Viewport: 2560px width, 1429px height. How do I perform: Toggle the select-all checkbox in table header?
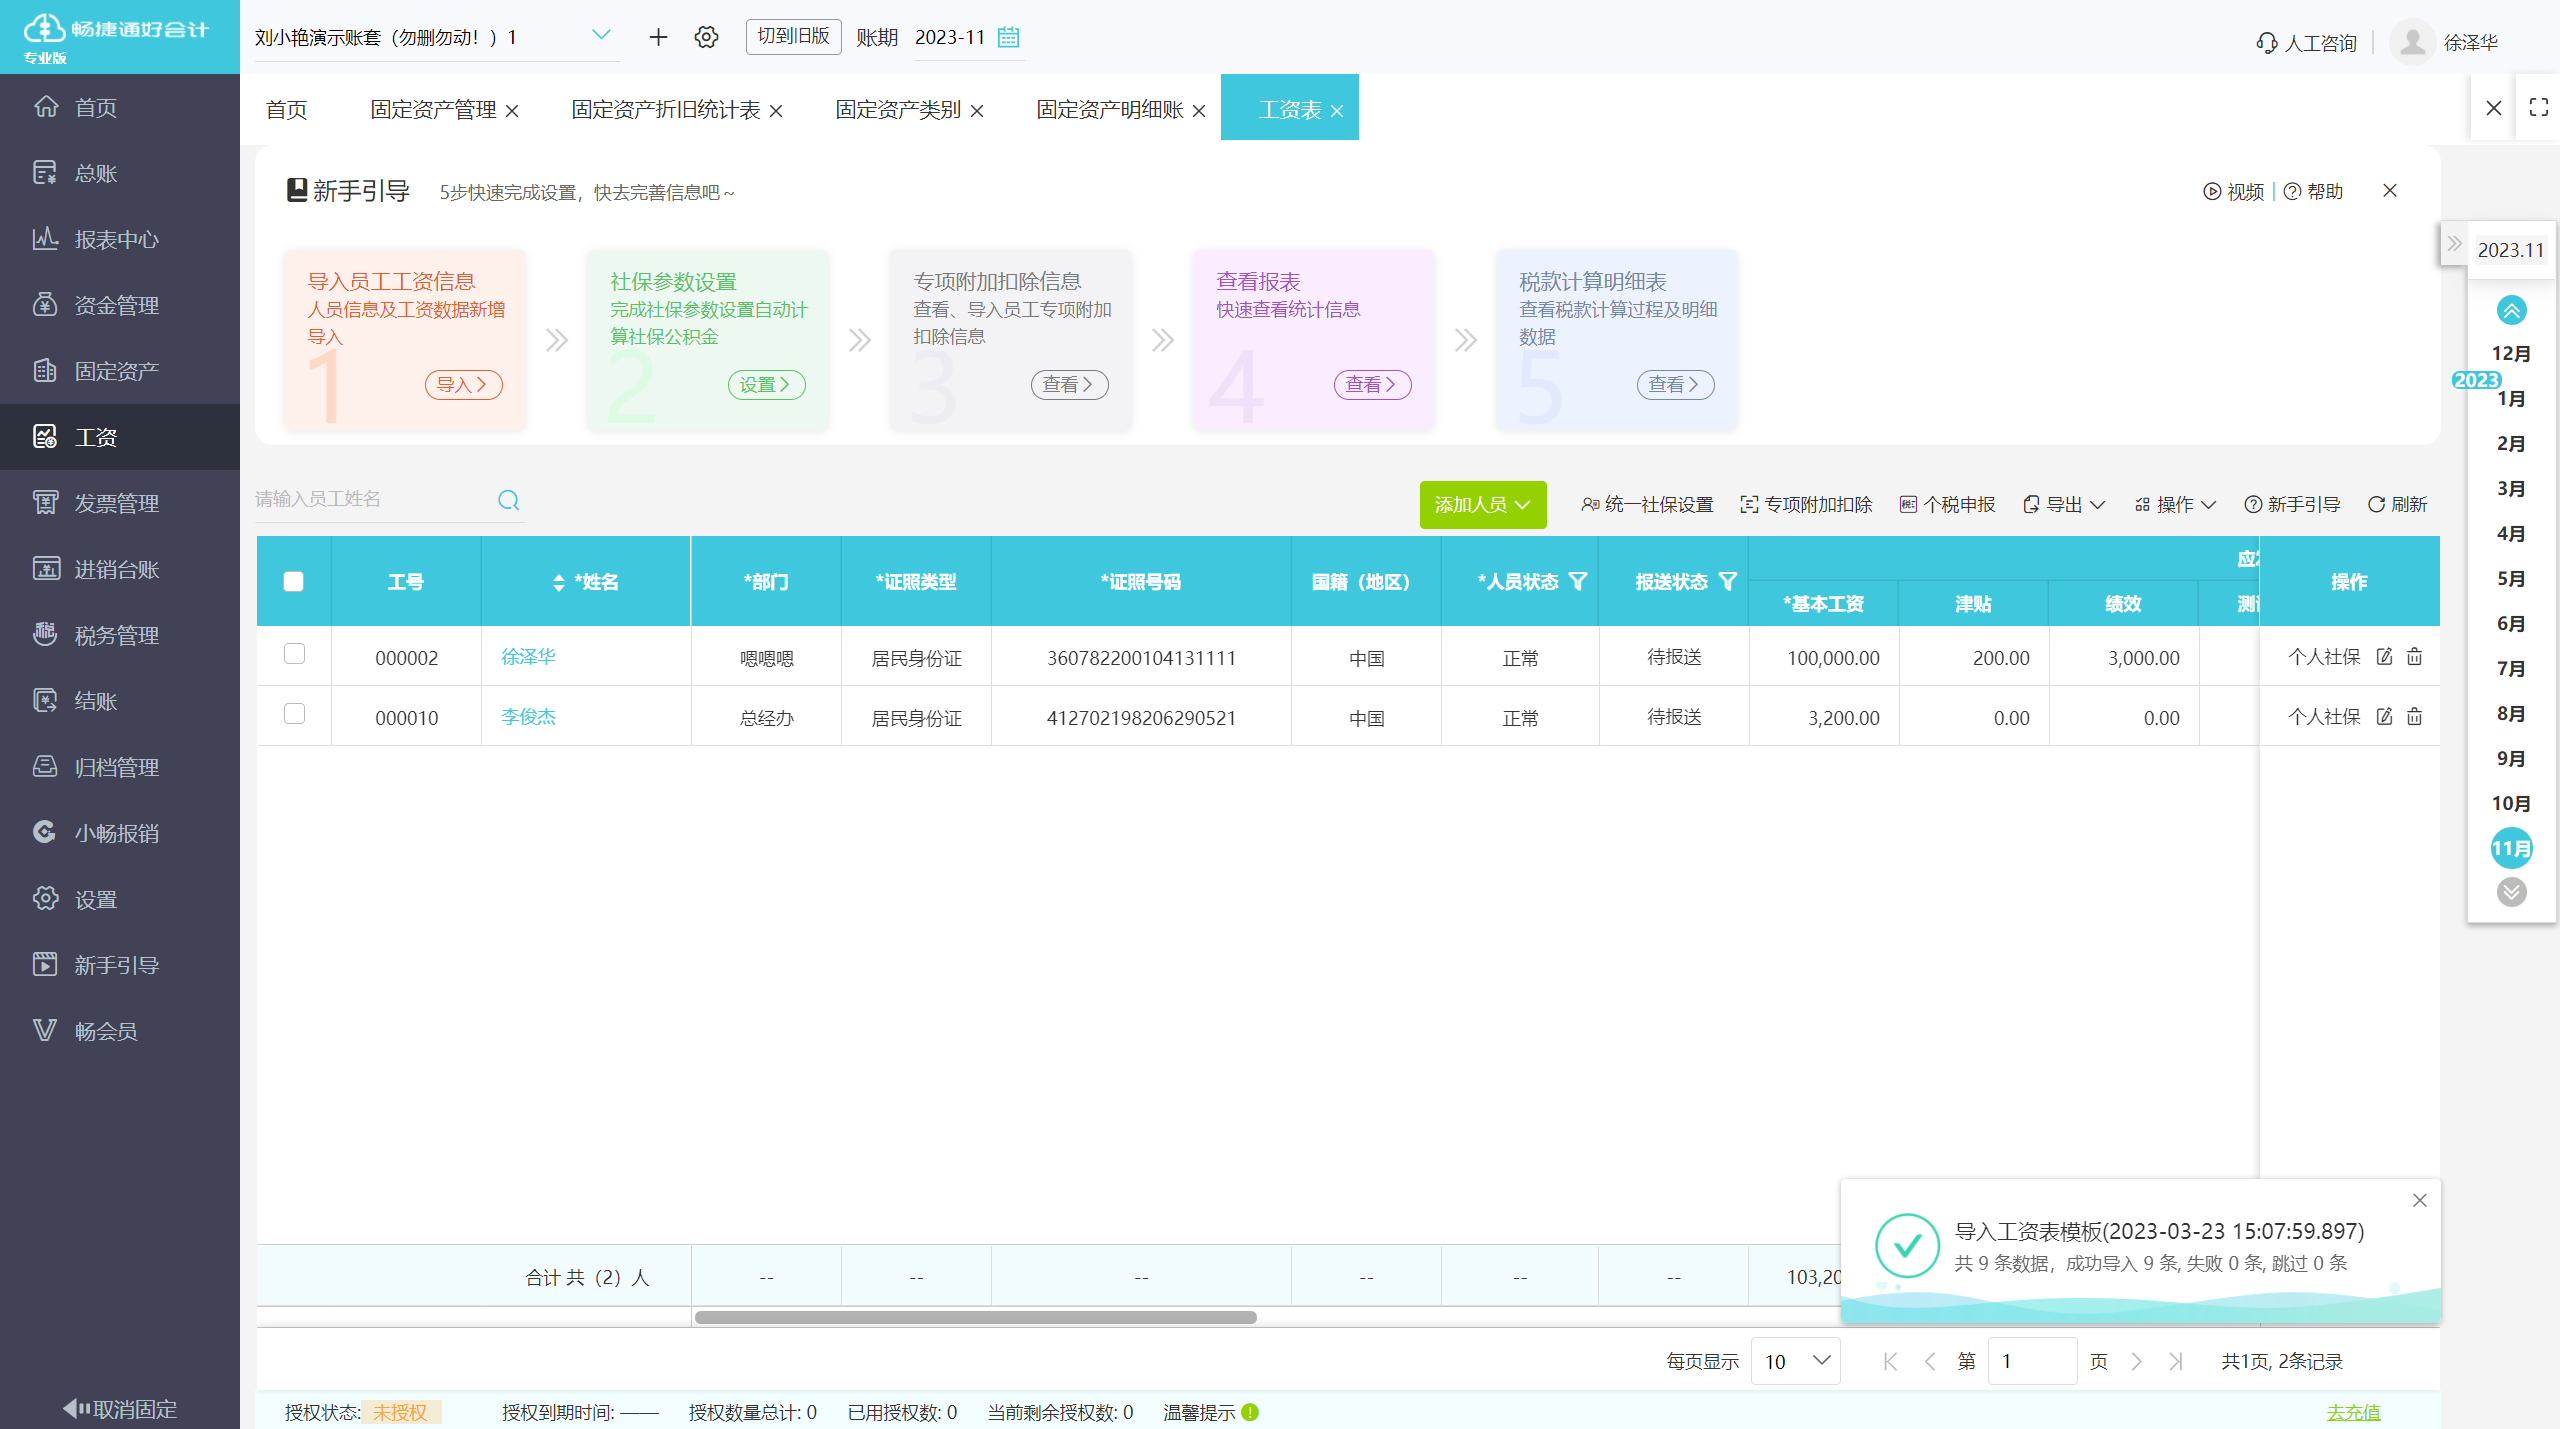295,582
